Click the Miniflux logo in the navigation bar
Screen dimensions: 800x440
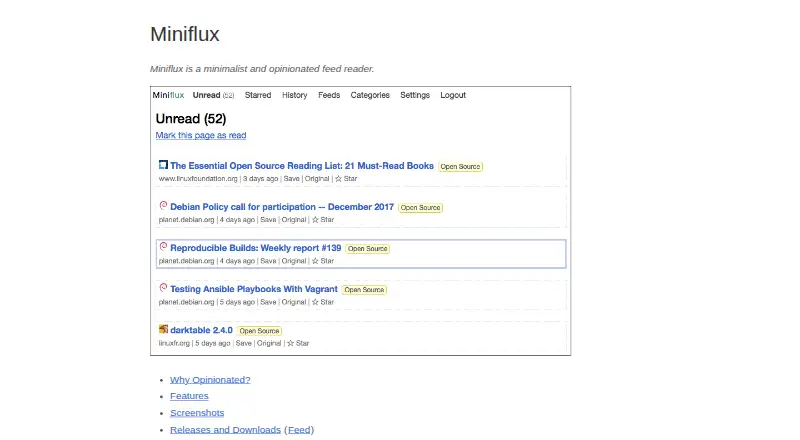(x=168, y=95)
